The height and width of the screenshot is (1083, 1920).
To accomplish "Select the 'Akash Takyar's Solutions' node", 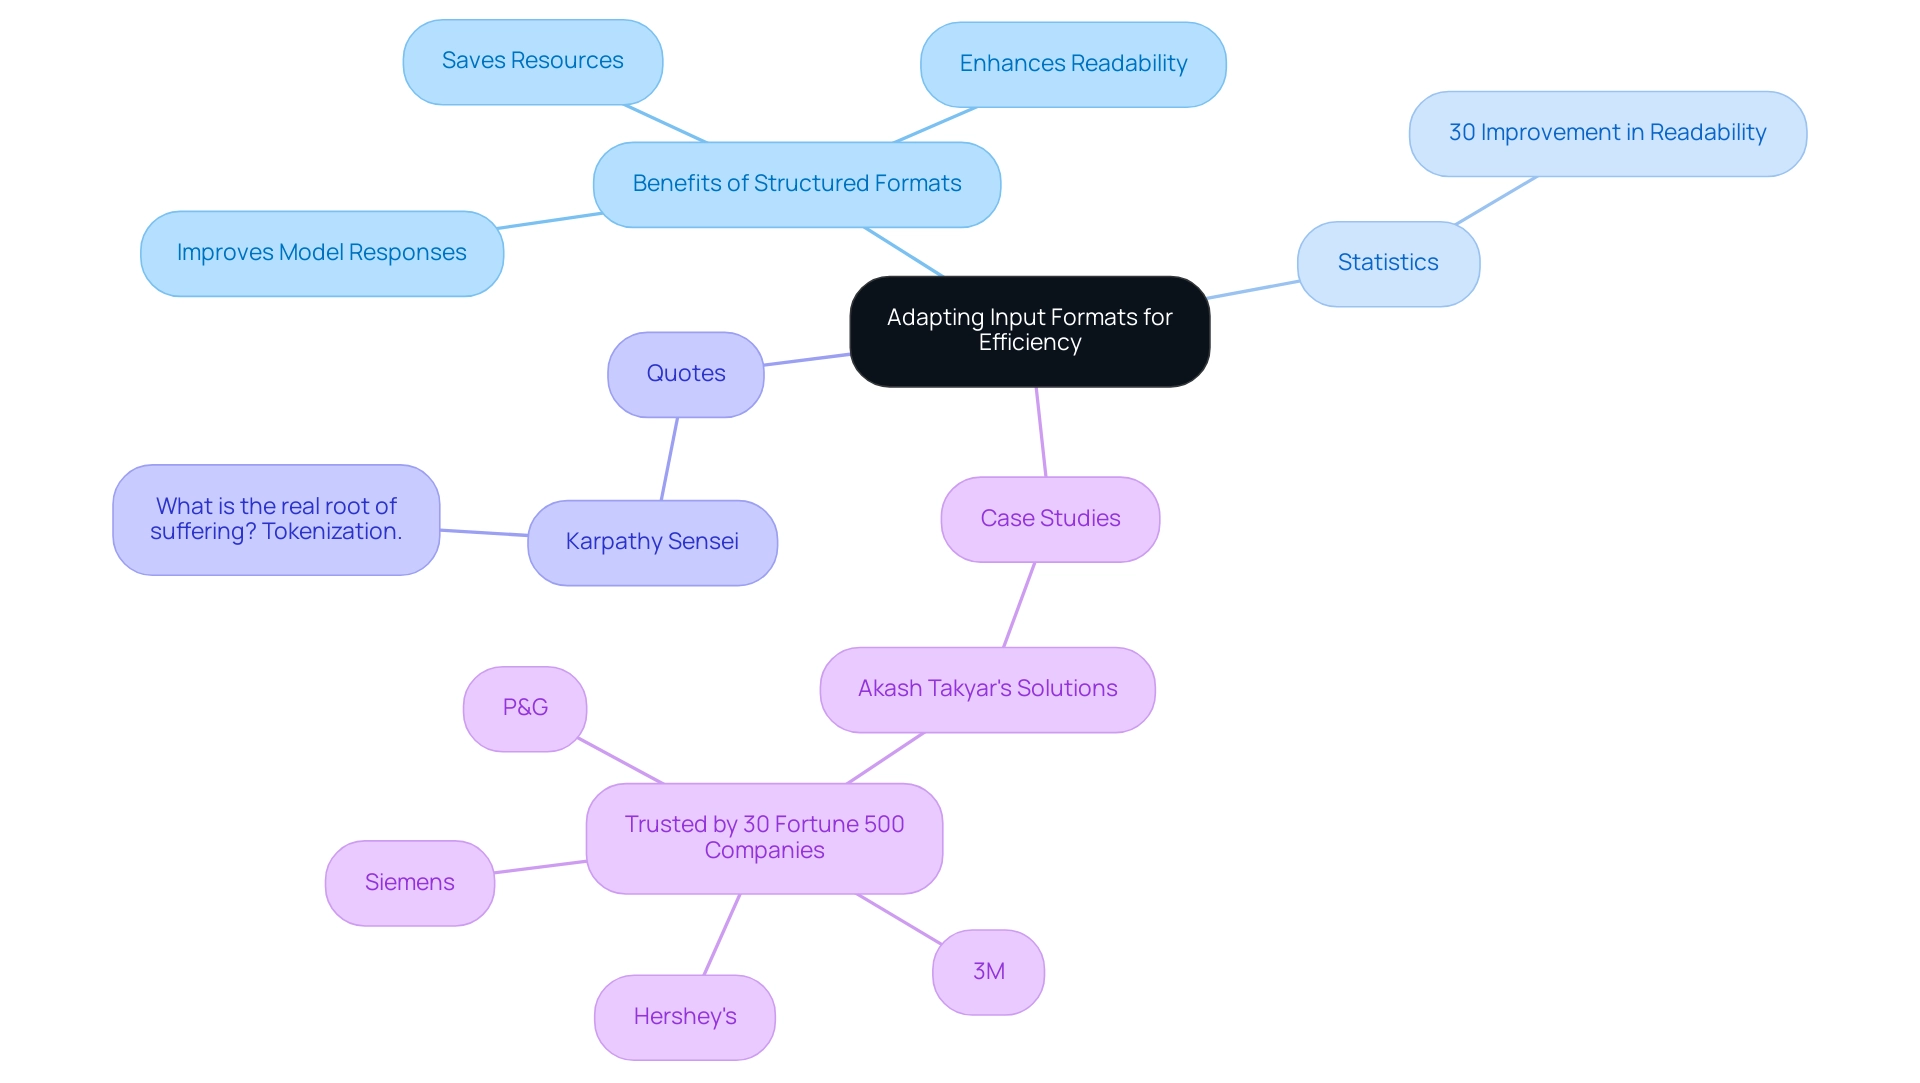I will 984,686.
